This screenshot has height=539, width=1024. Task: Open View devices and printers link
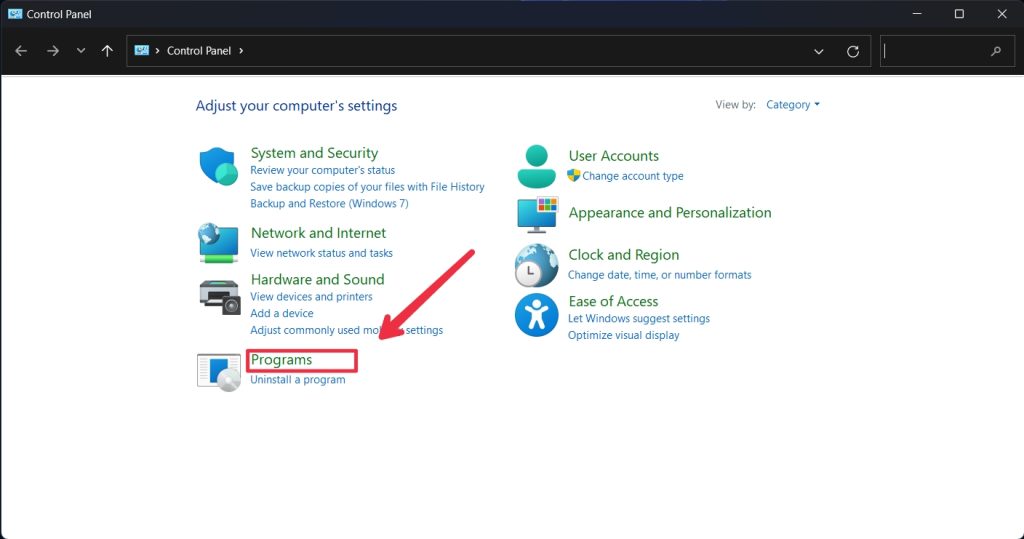311,297
